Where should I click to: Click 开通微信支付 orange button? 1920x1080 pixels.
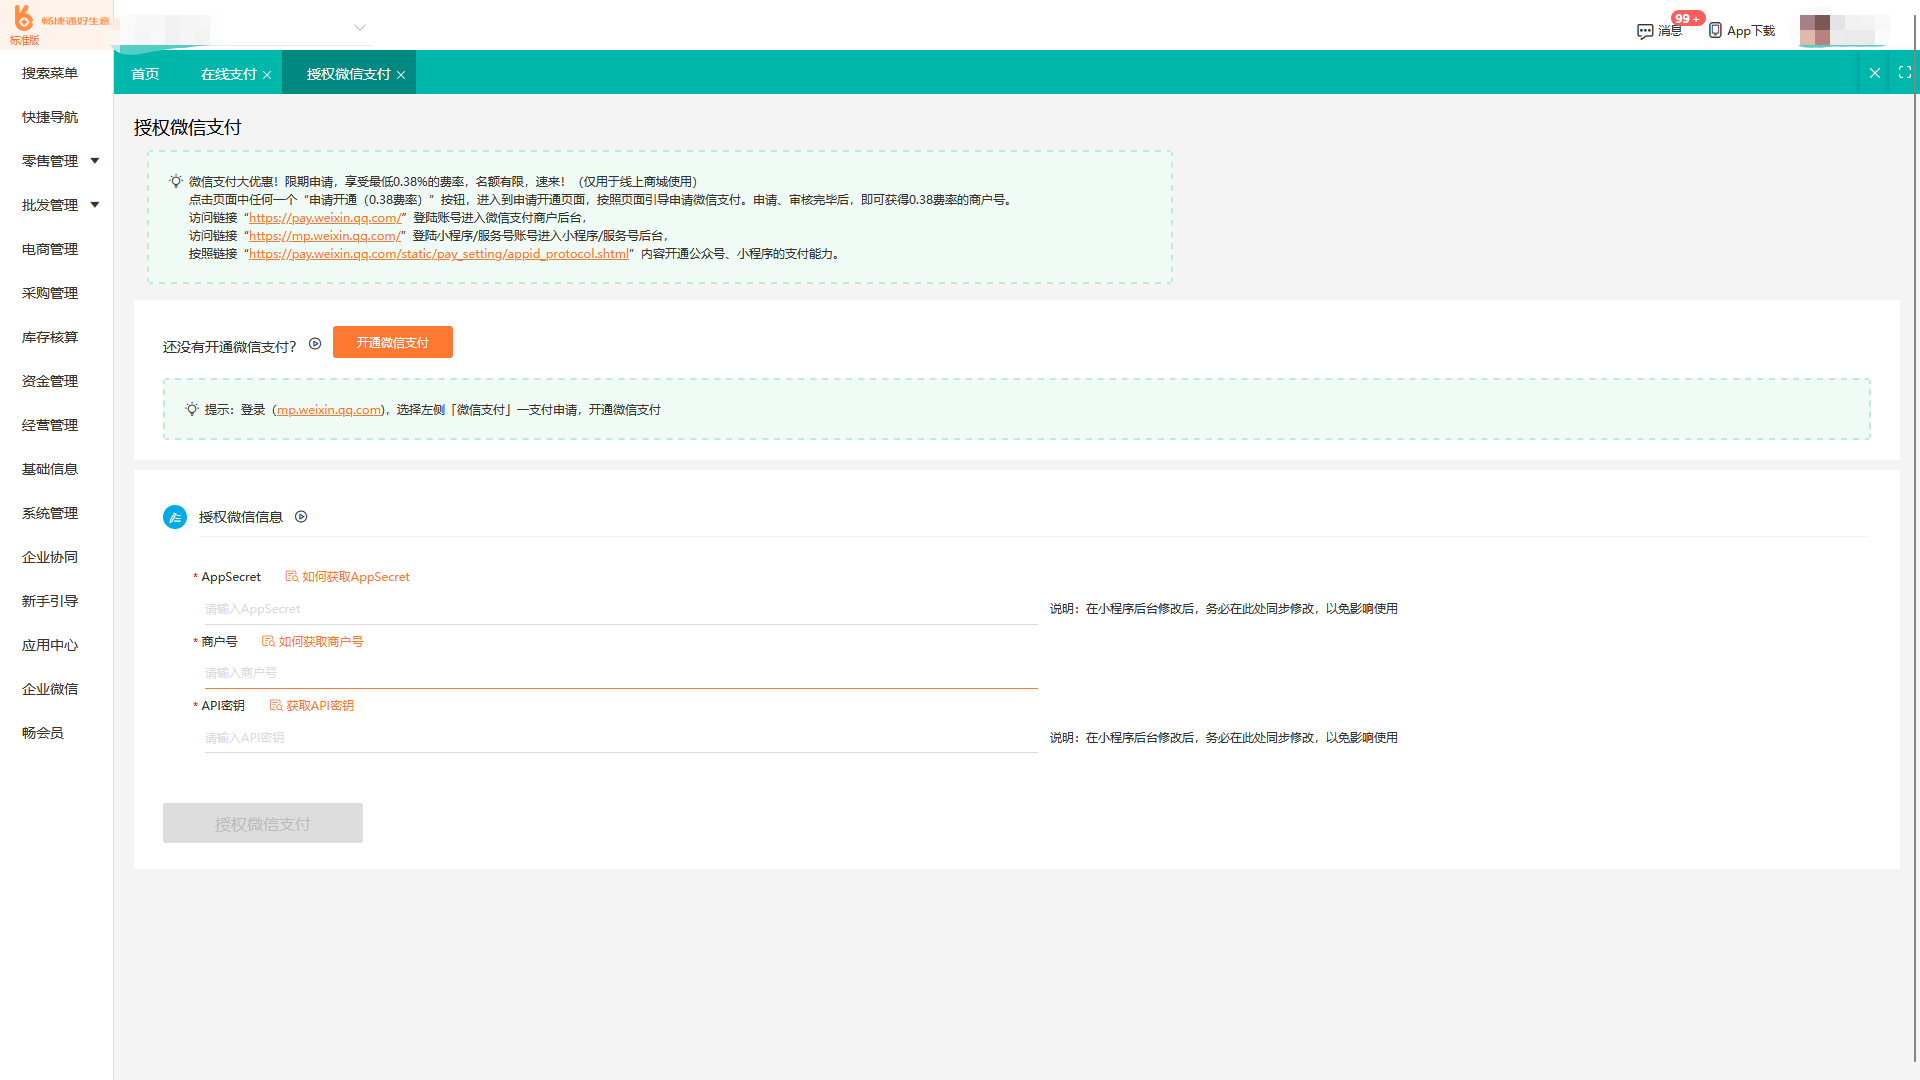[392, 342]
